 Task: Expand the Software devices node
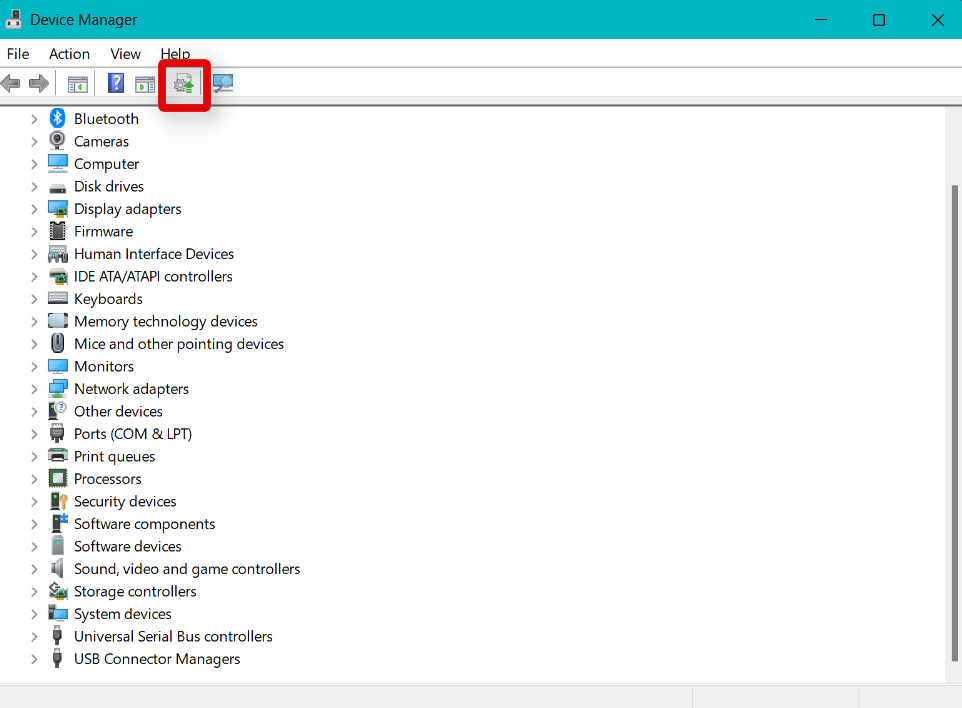pos(34,547)
